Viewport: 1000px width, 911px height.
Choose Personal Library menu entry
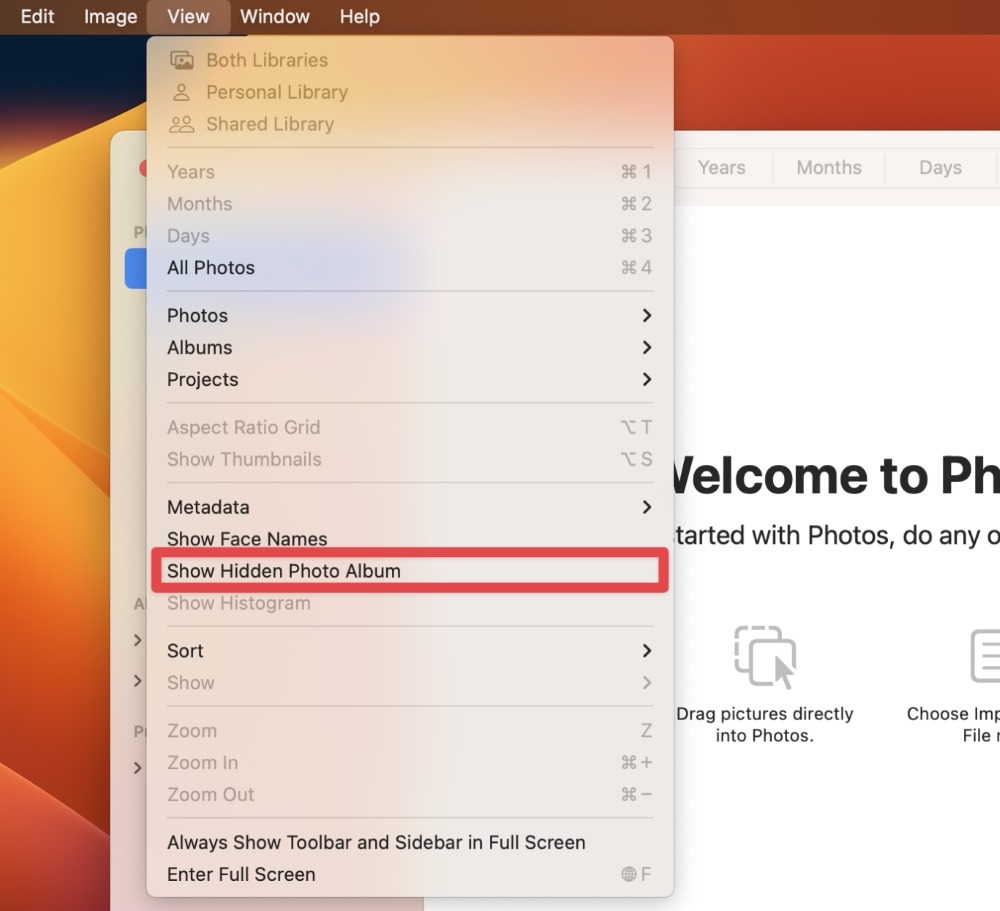point(410,92)
